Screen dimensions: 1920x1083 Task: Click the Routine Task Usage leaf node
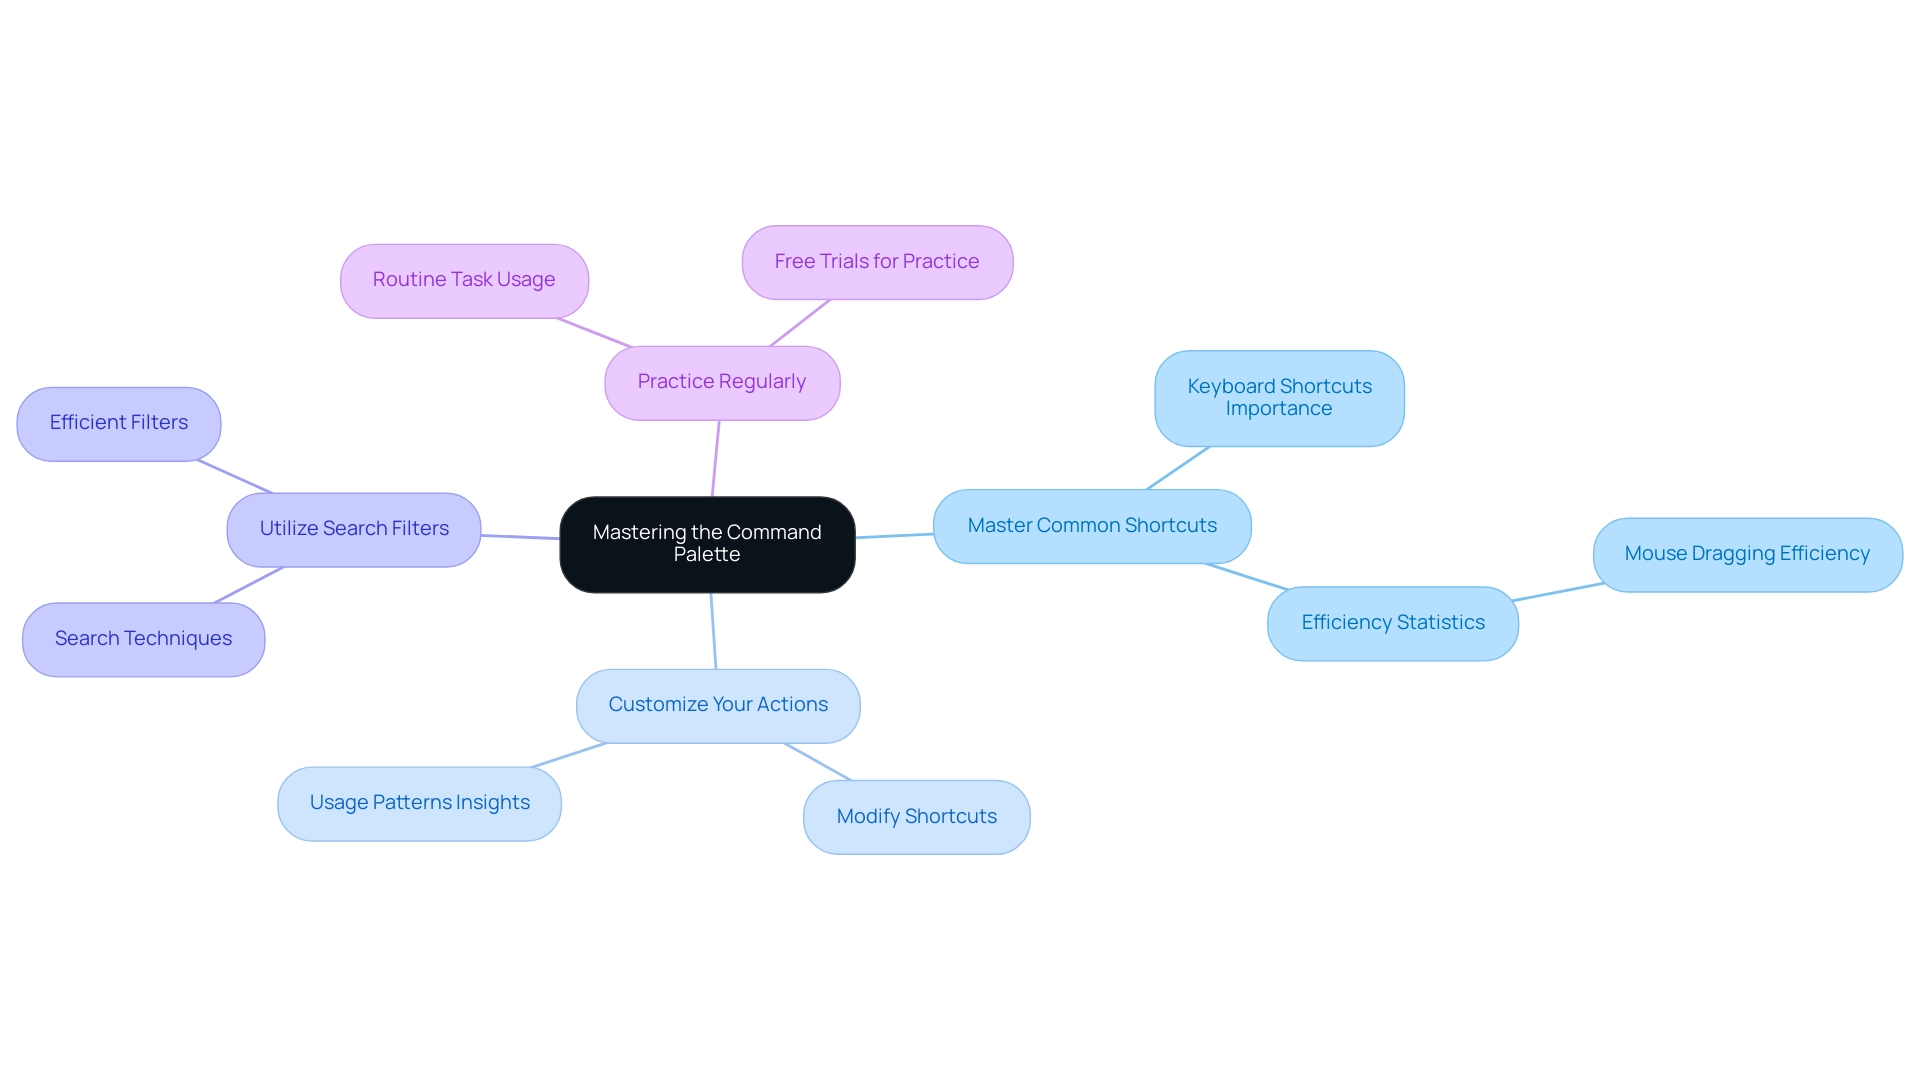click(462, 280)
